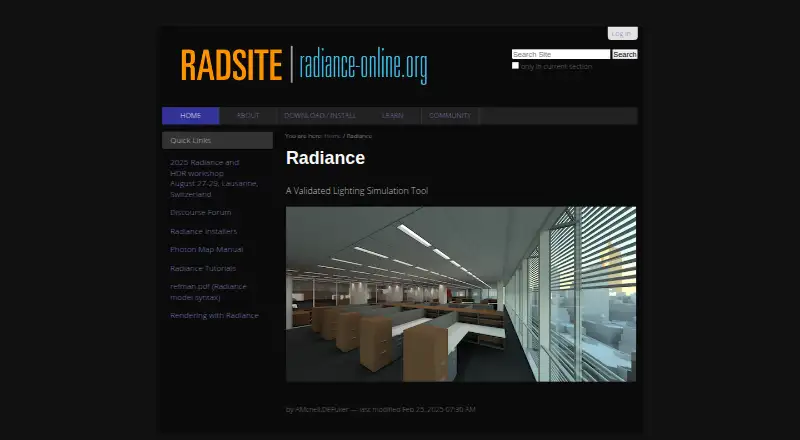This screenshot has width=800, height=440.
Task: Open the 2025 Radiance and HDR workshop link
Action: click(x=214, y=178)
